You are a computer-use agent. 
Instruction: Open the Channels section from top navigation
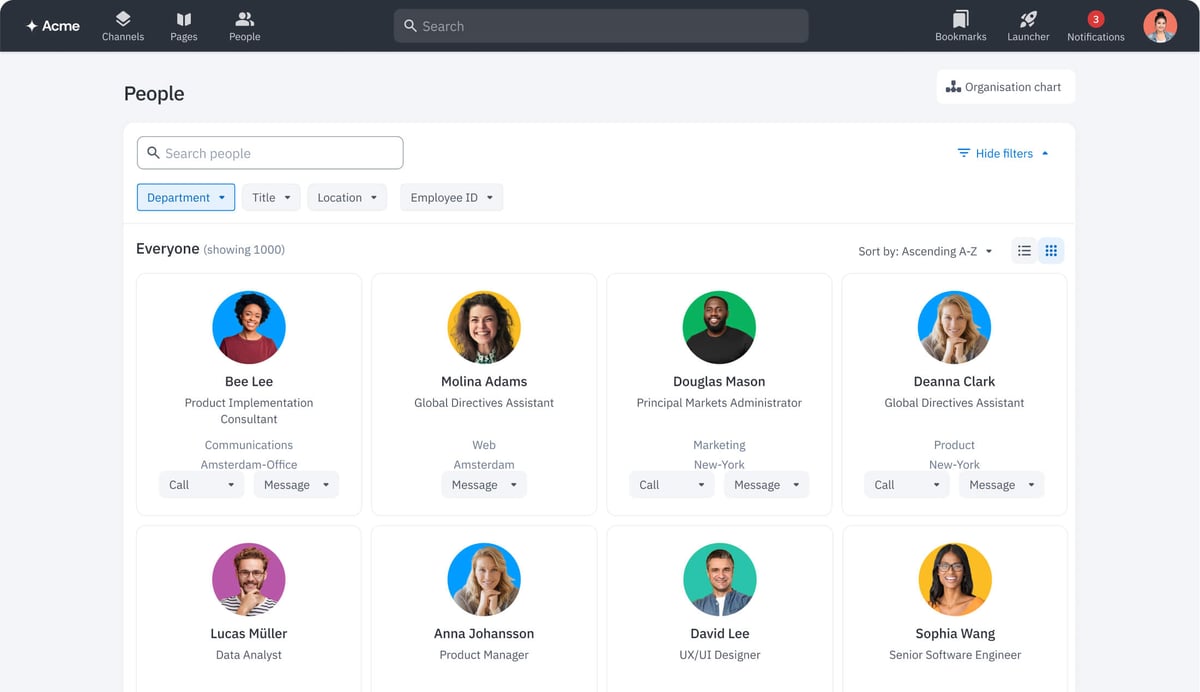coord(122,25)
